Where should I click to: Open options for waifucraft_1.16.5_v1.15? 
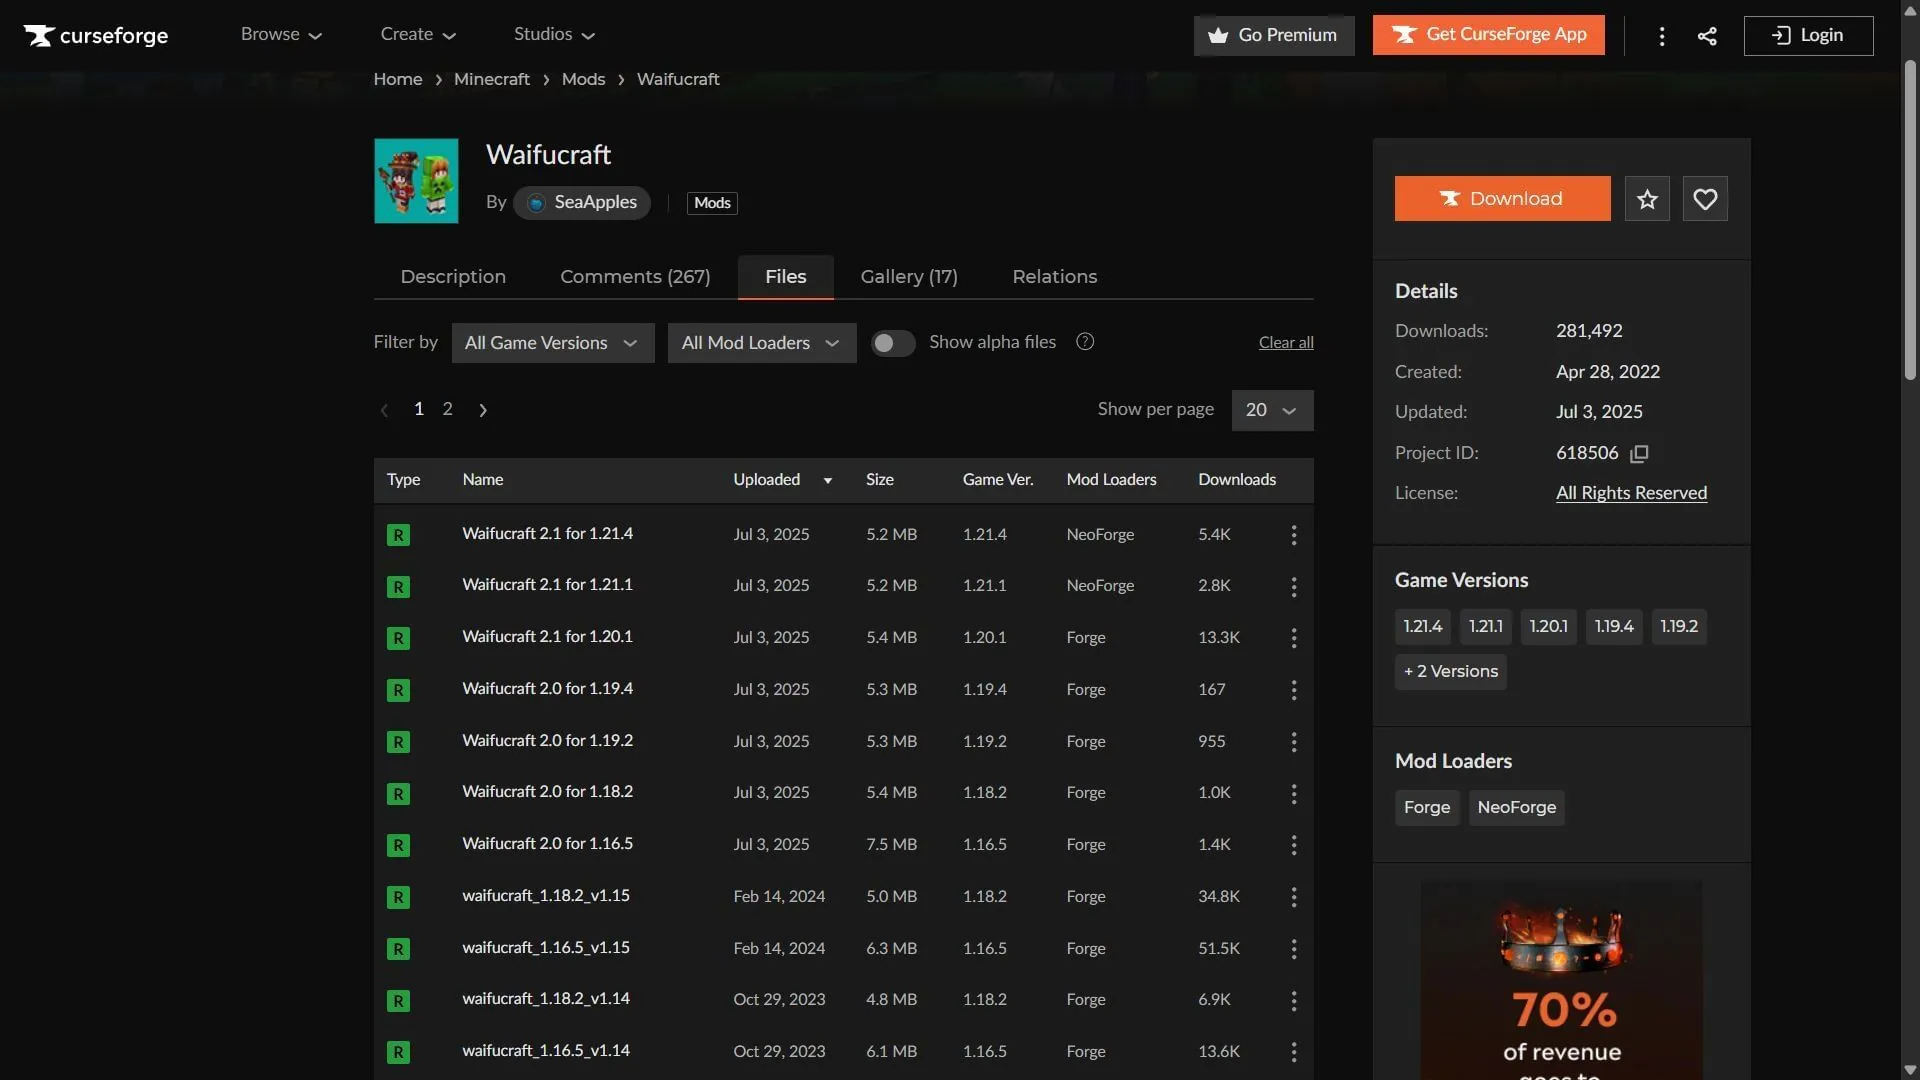1294,949
